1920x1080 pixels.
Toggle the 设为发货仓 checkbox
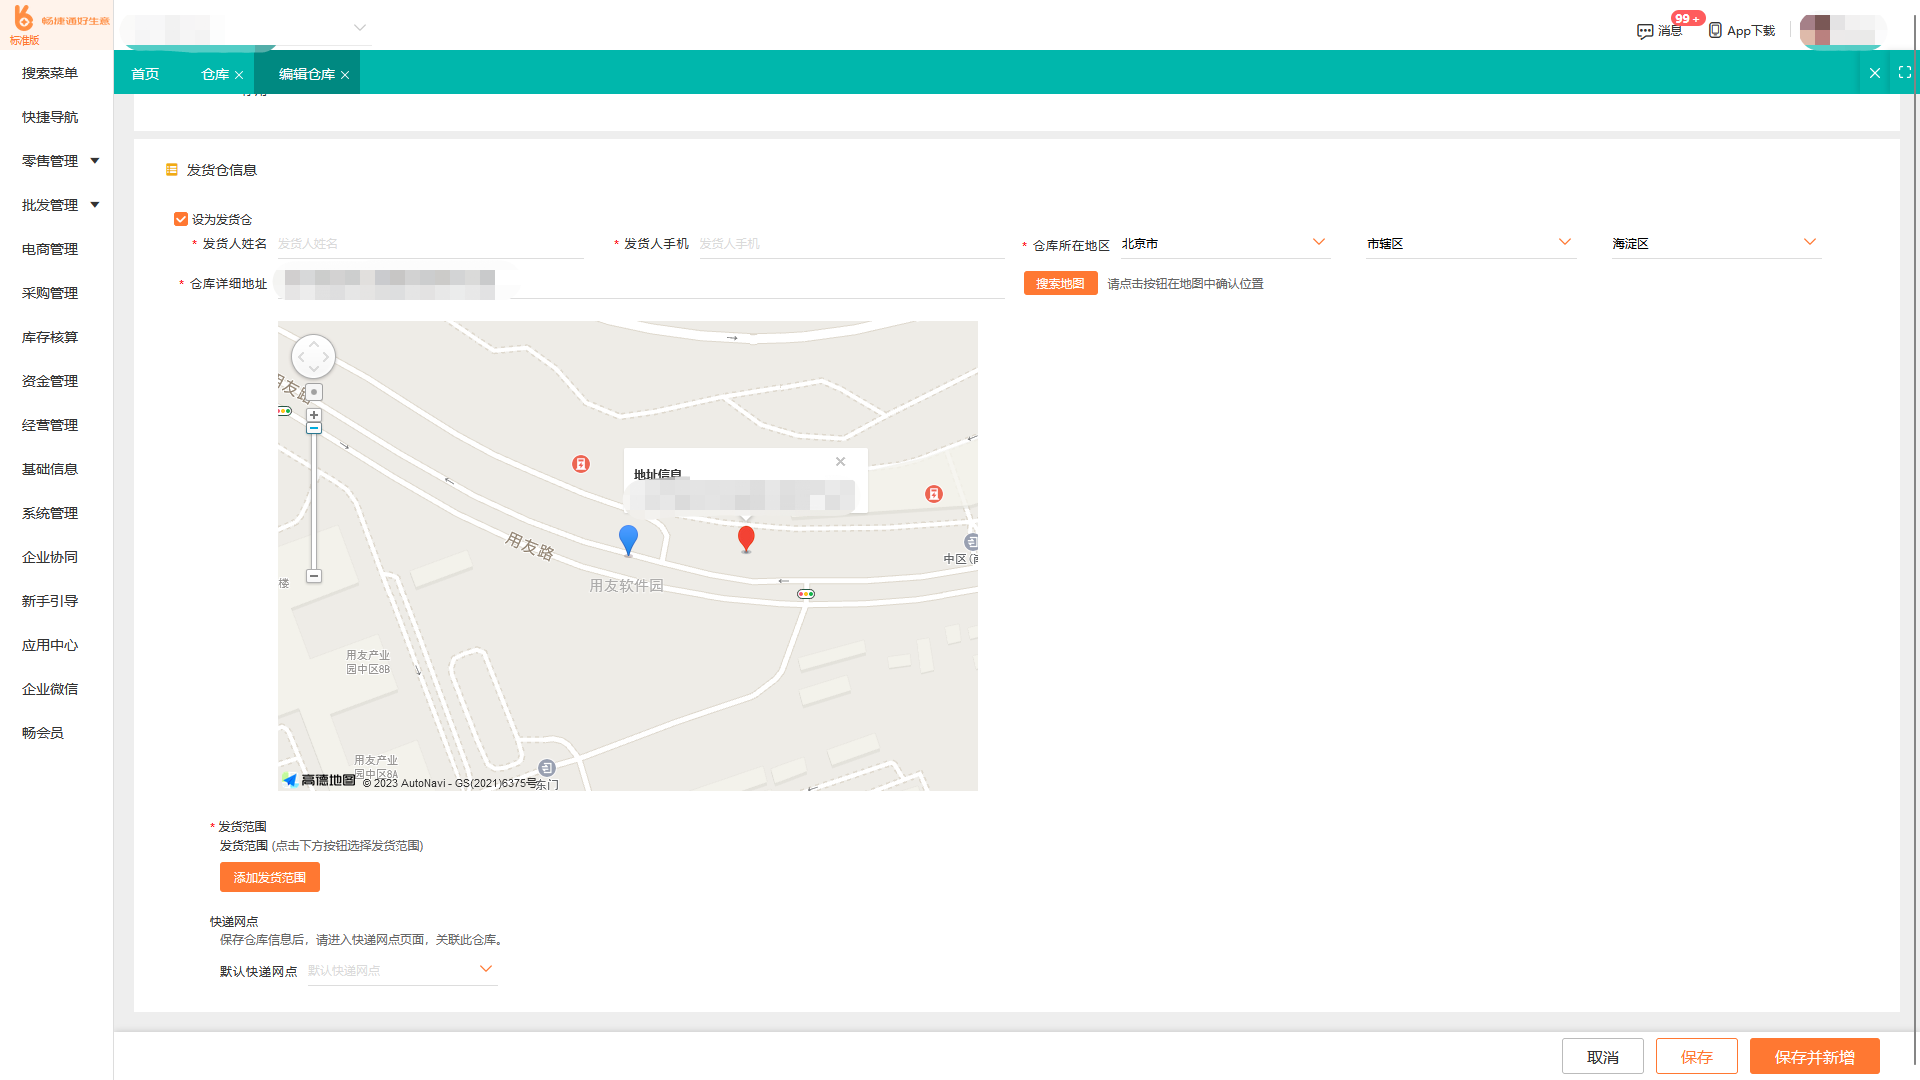point(178,219)
